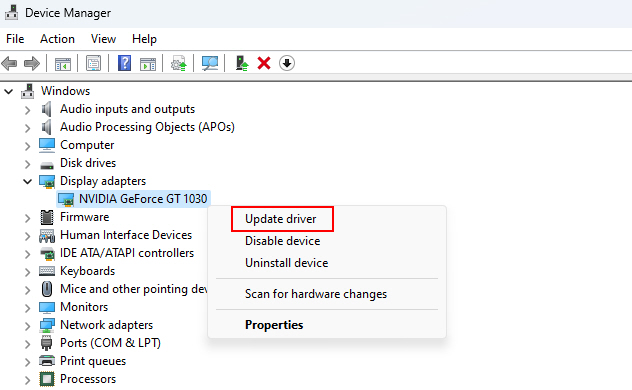The width and height of the screenshot is (632, 390).
Task: Click the IDE ATA/ATAPI controllers icon
Action: point(47,253)
